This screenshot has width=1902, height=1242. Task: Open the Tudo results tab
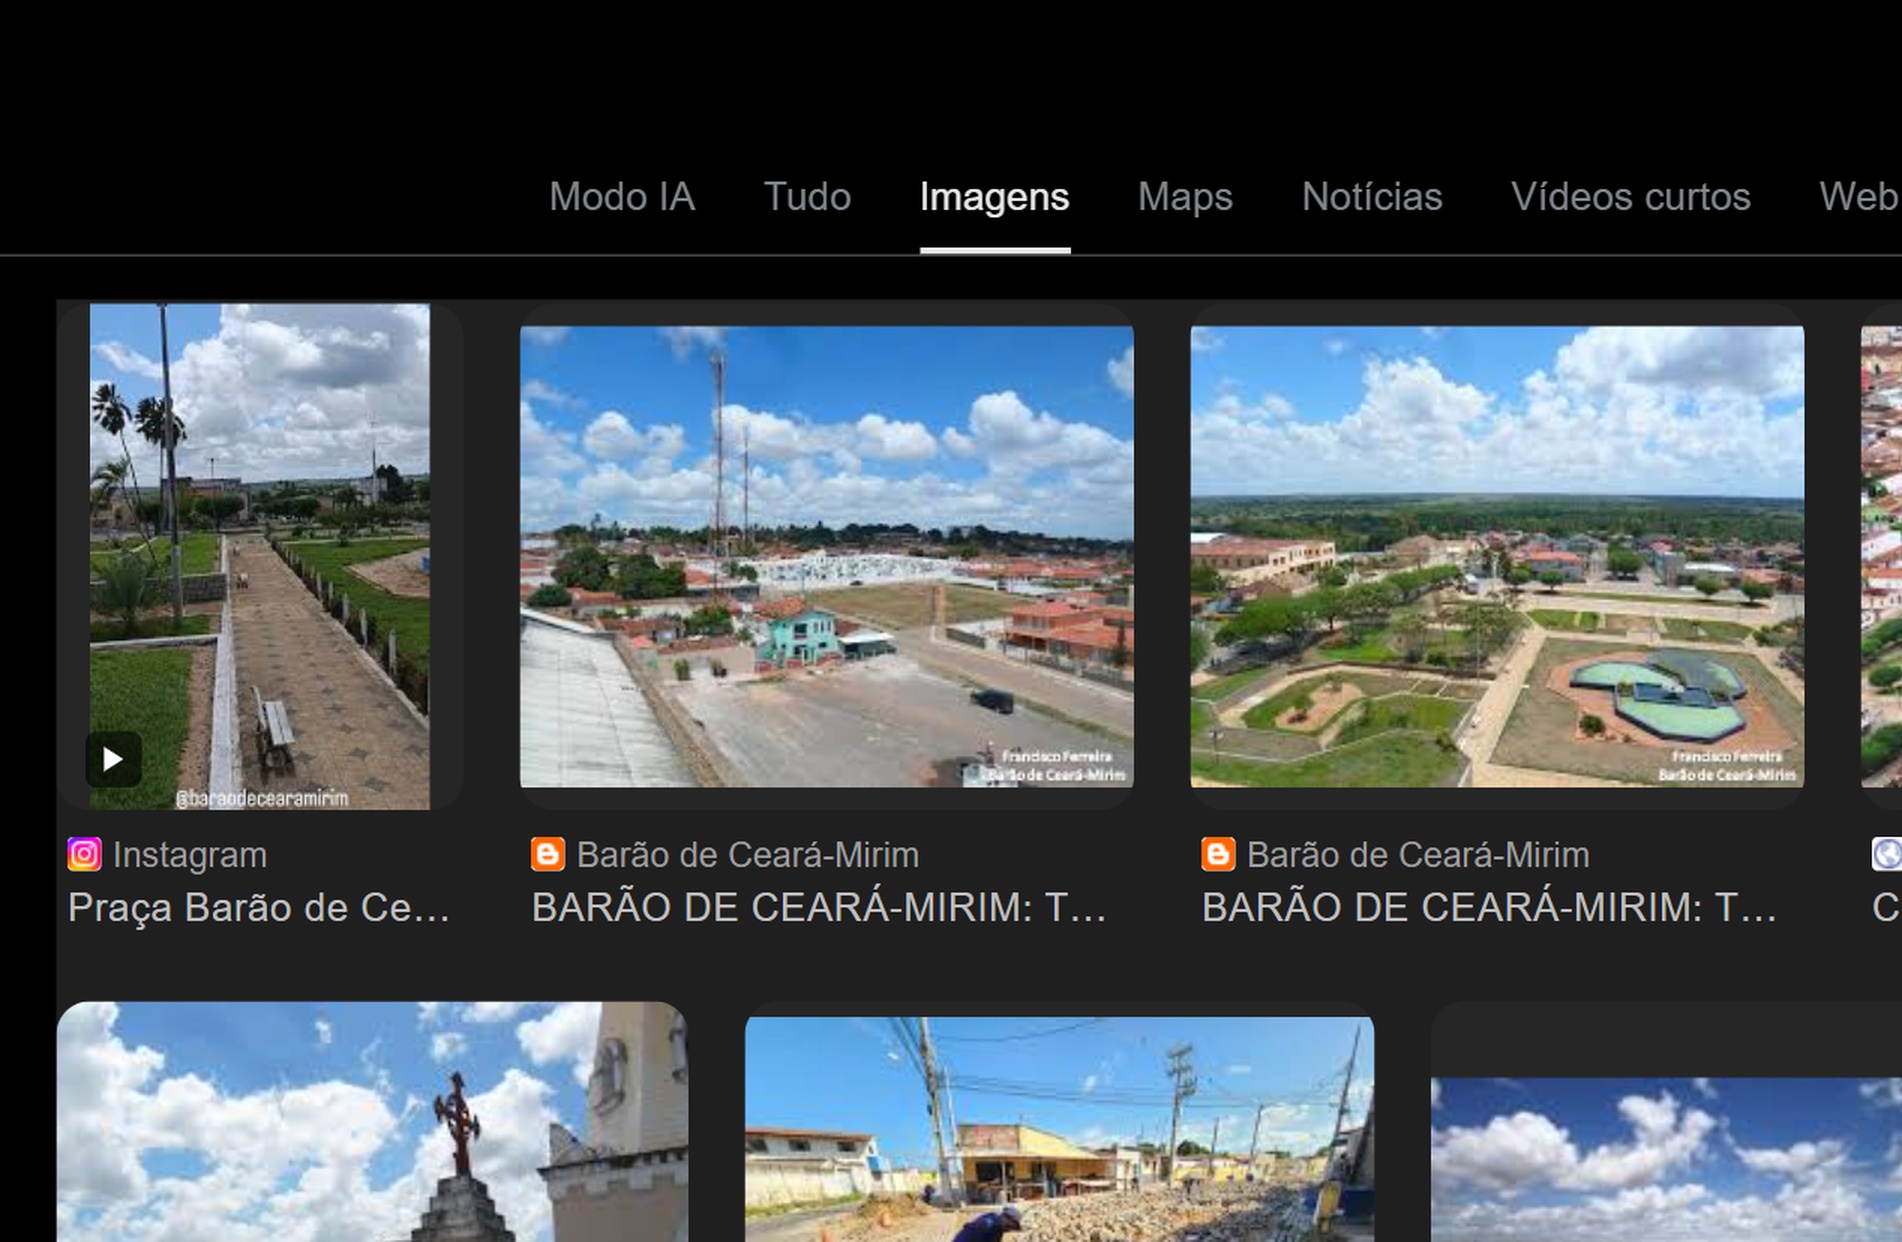click(807, 197)
